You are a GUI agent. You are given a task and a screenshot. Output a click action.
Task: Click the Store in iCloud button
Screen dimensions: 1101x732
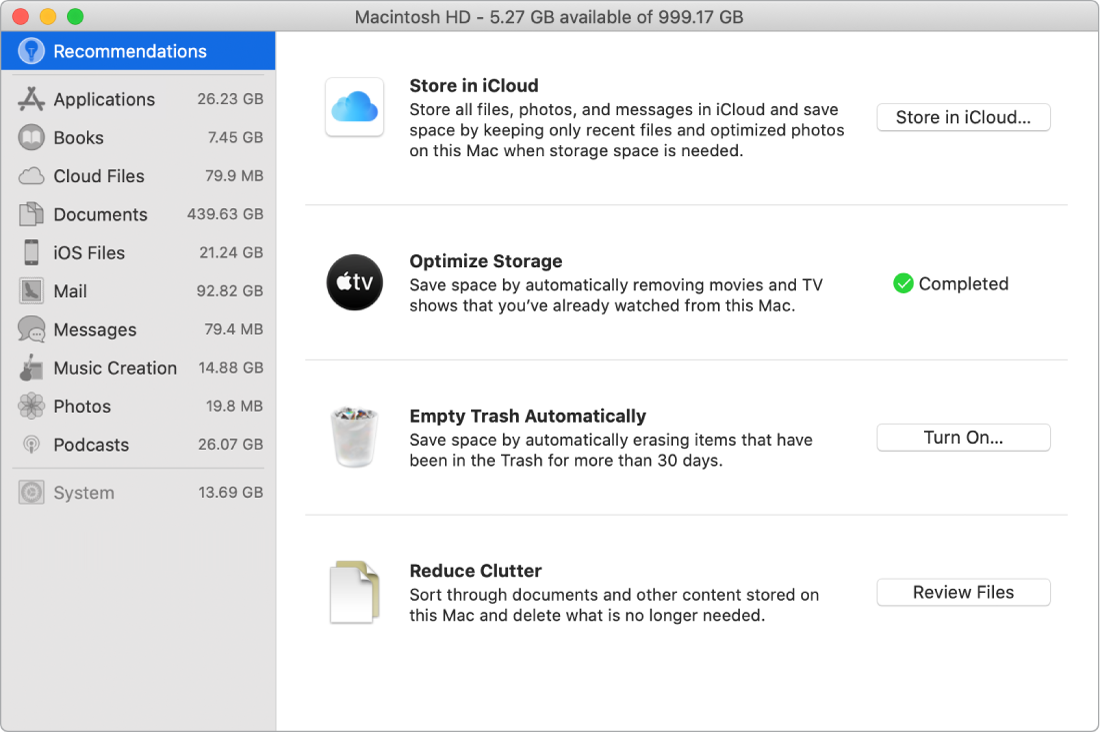click(962, 117)
